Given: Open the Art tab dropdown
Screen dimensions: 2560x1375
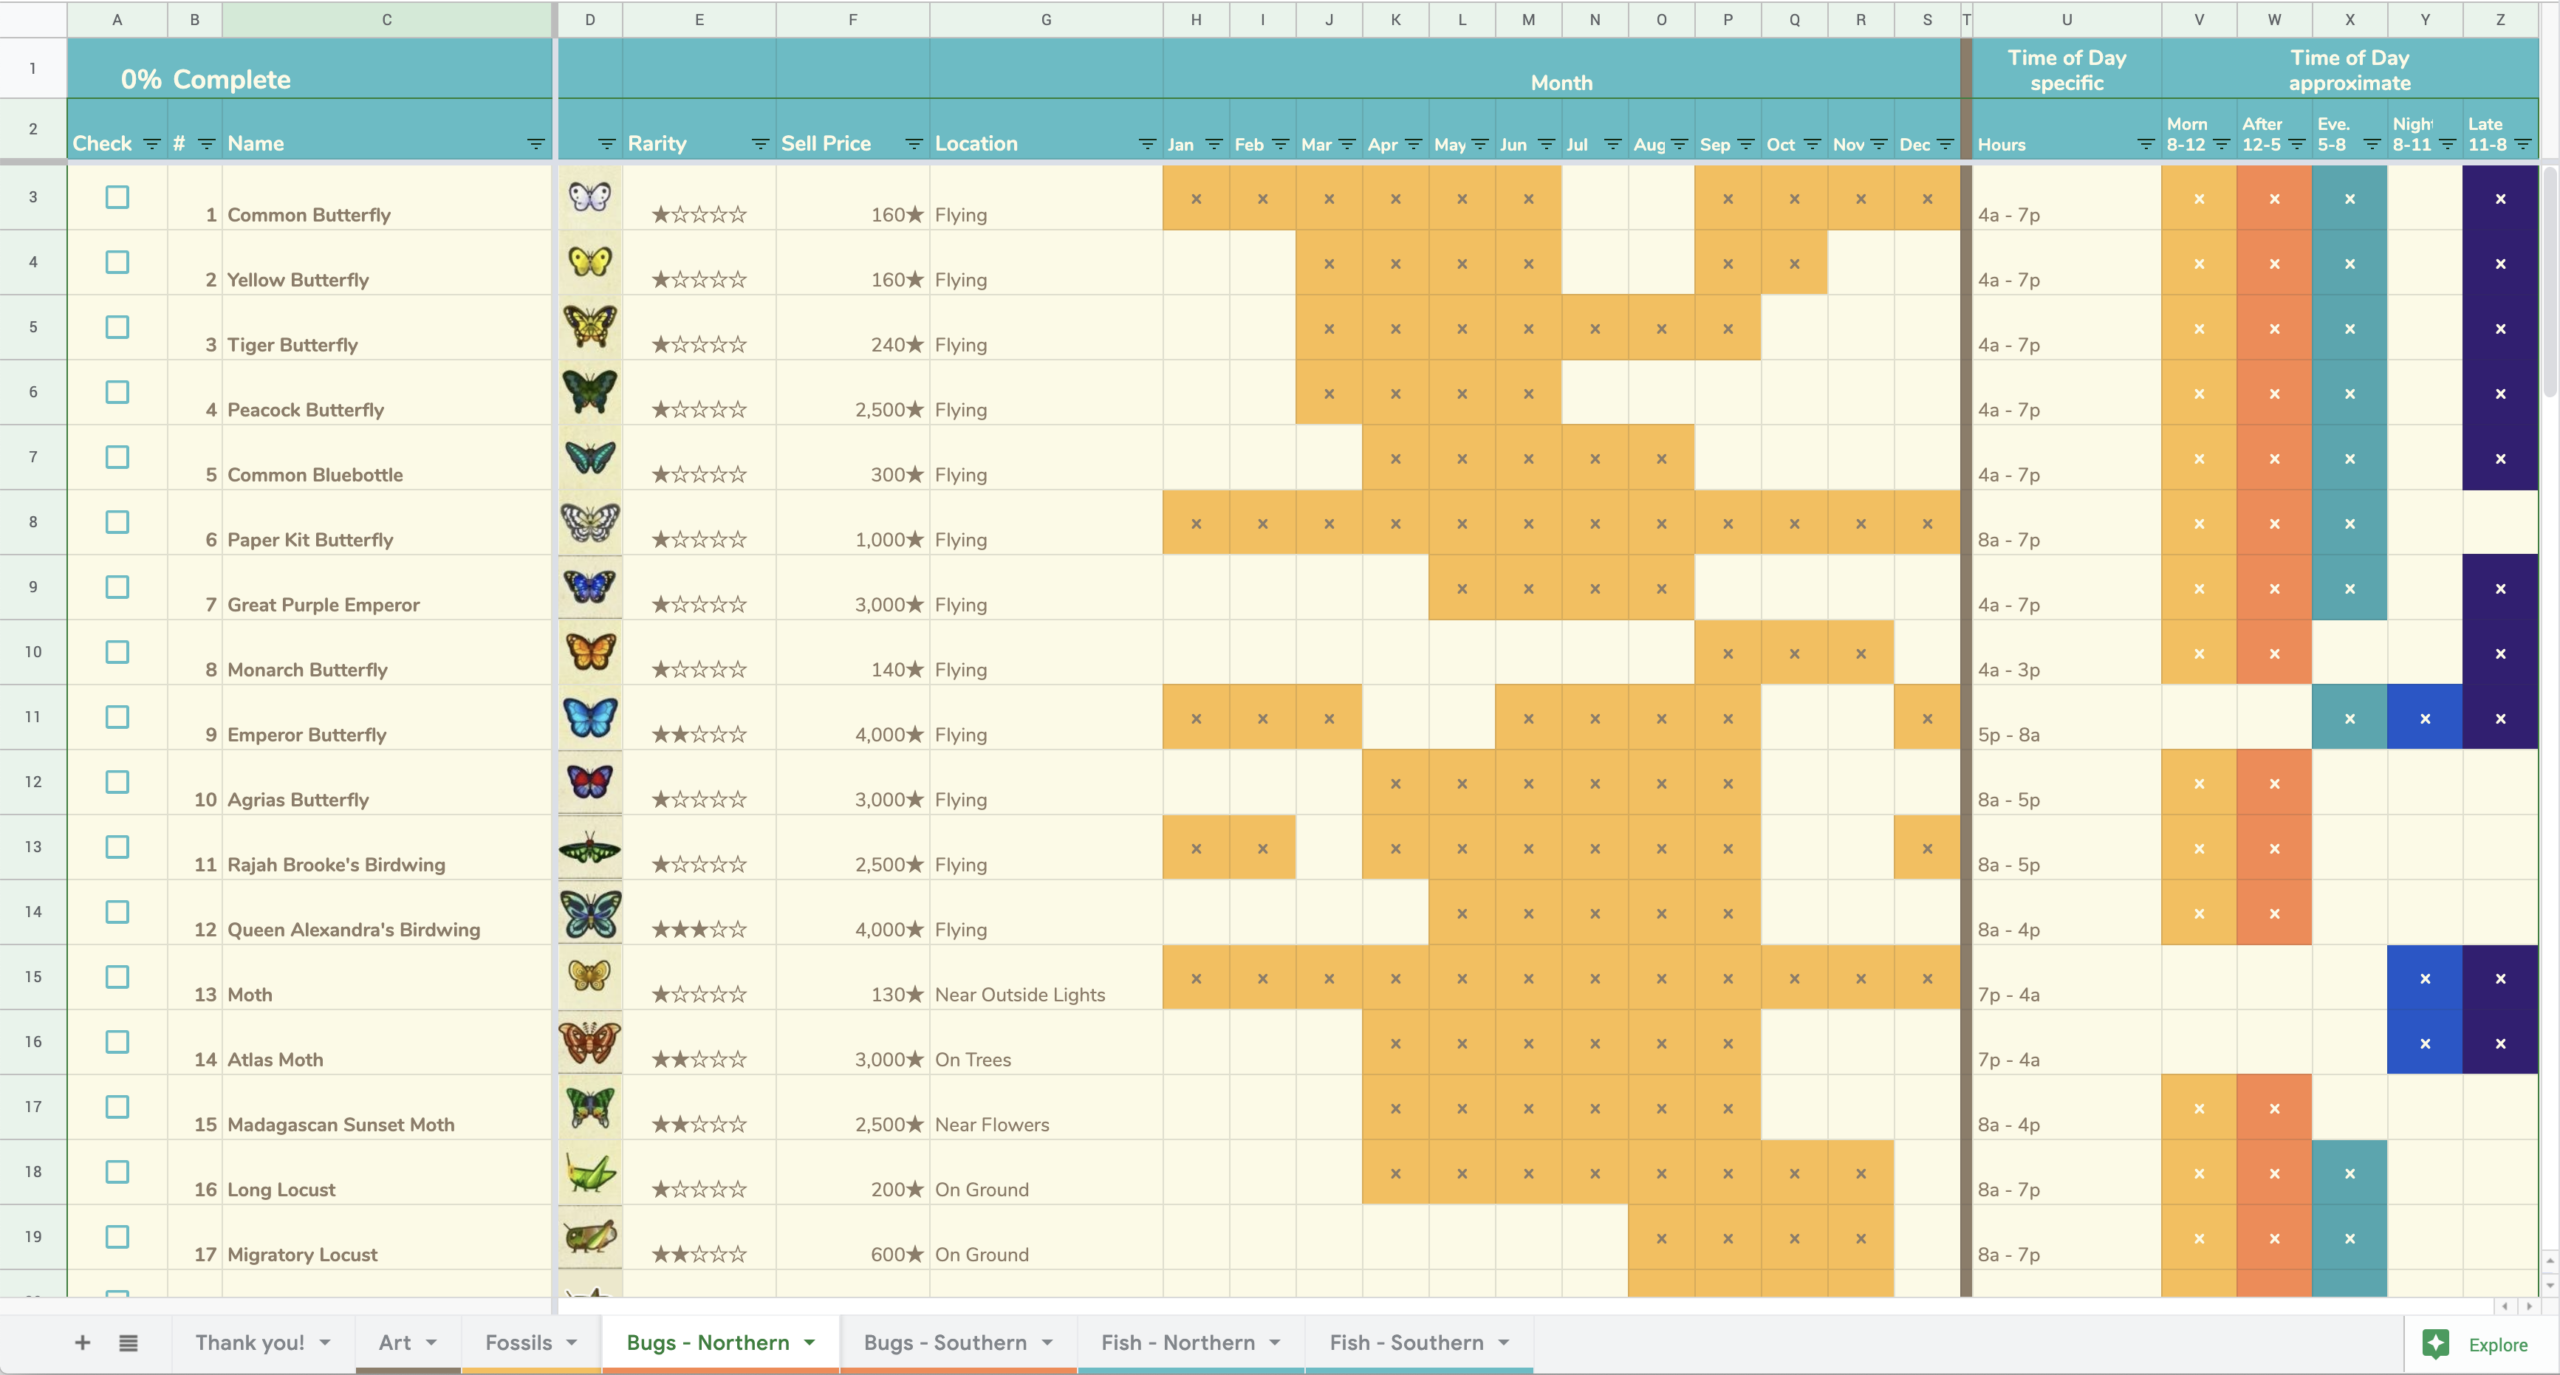Looking at the screenshot, I should 431,1342.
